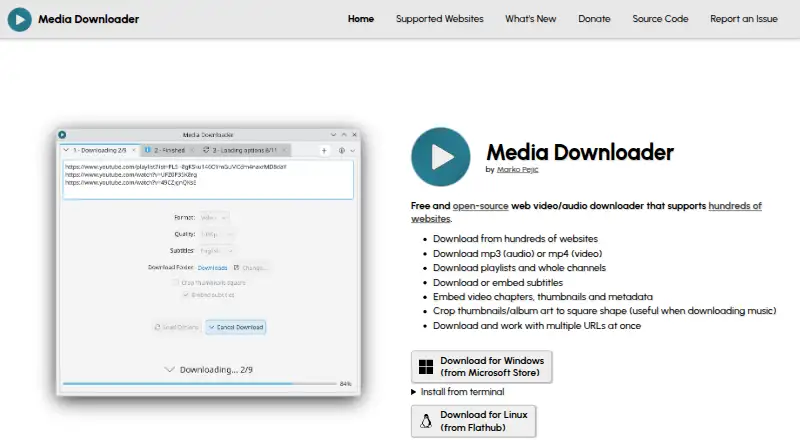Select the '1 - Downloading 2/9' tab in screenshot
Screen dimensions: 800x440
[99, 150]
